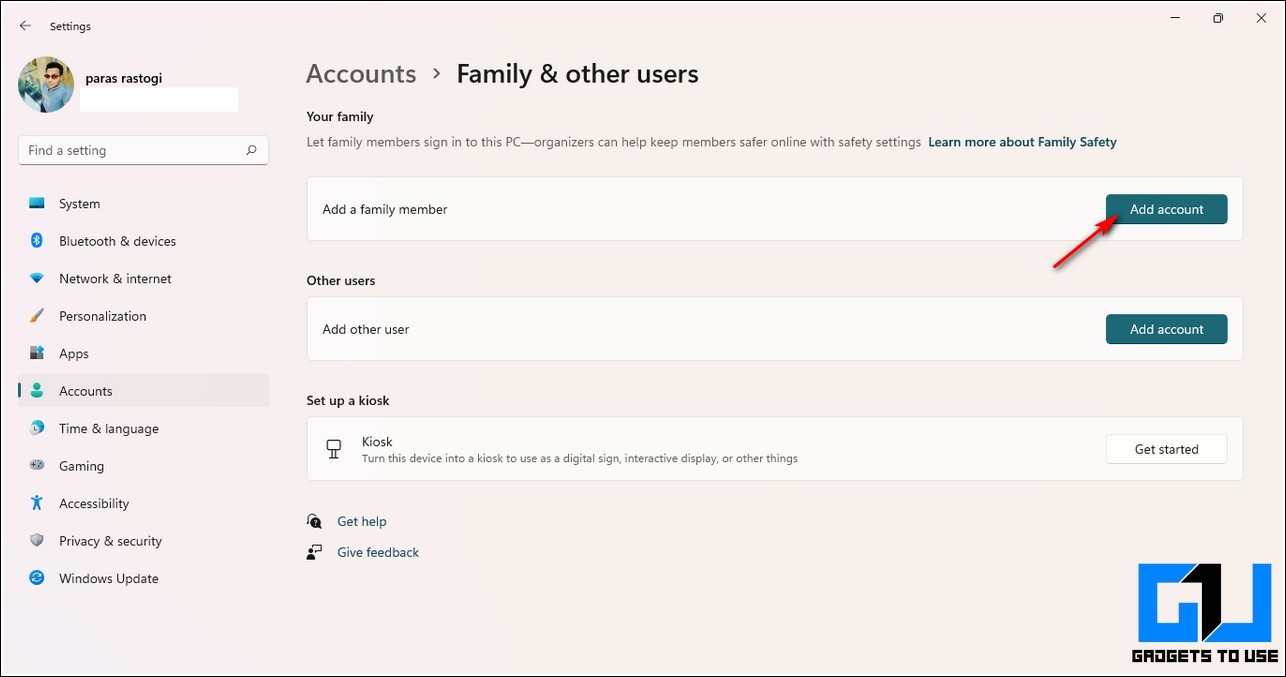Select Accounts in the sidebar
Image resolution: width=1286 pixels, height=677 pixels.
click(x=85, y=391)
